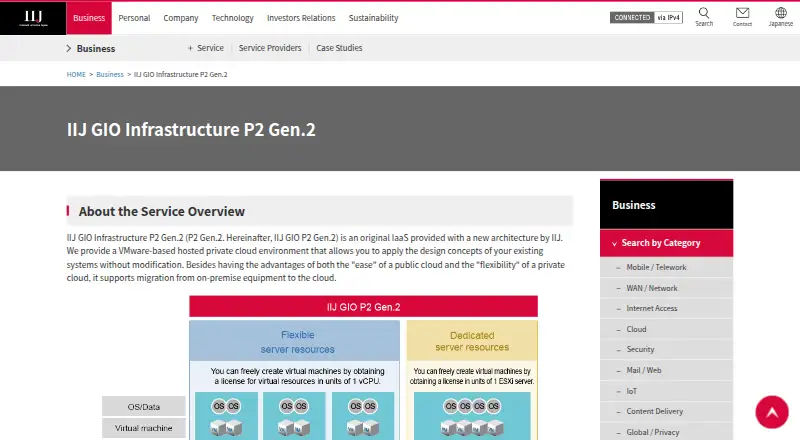Click the 'Flexible server resources' diagram label
Image resolution: width=800 pixels, height=440 pixels.
click(297, 342)
